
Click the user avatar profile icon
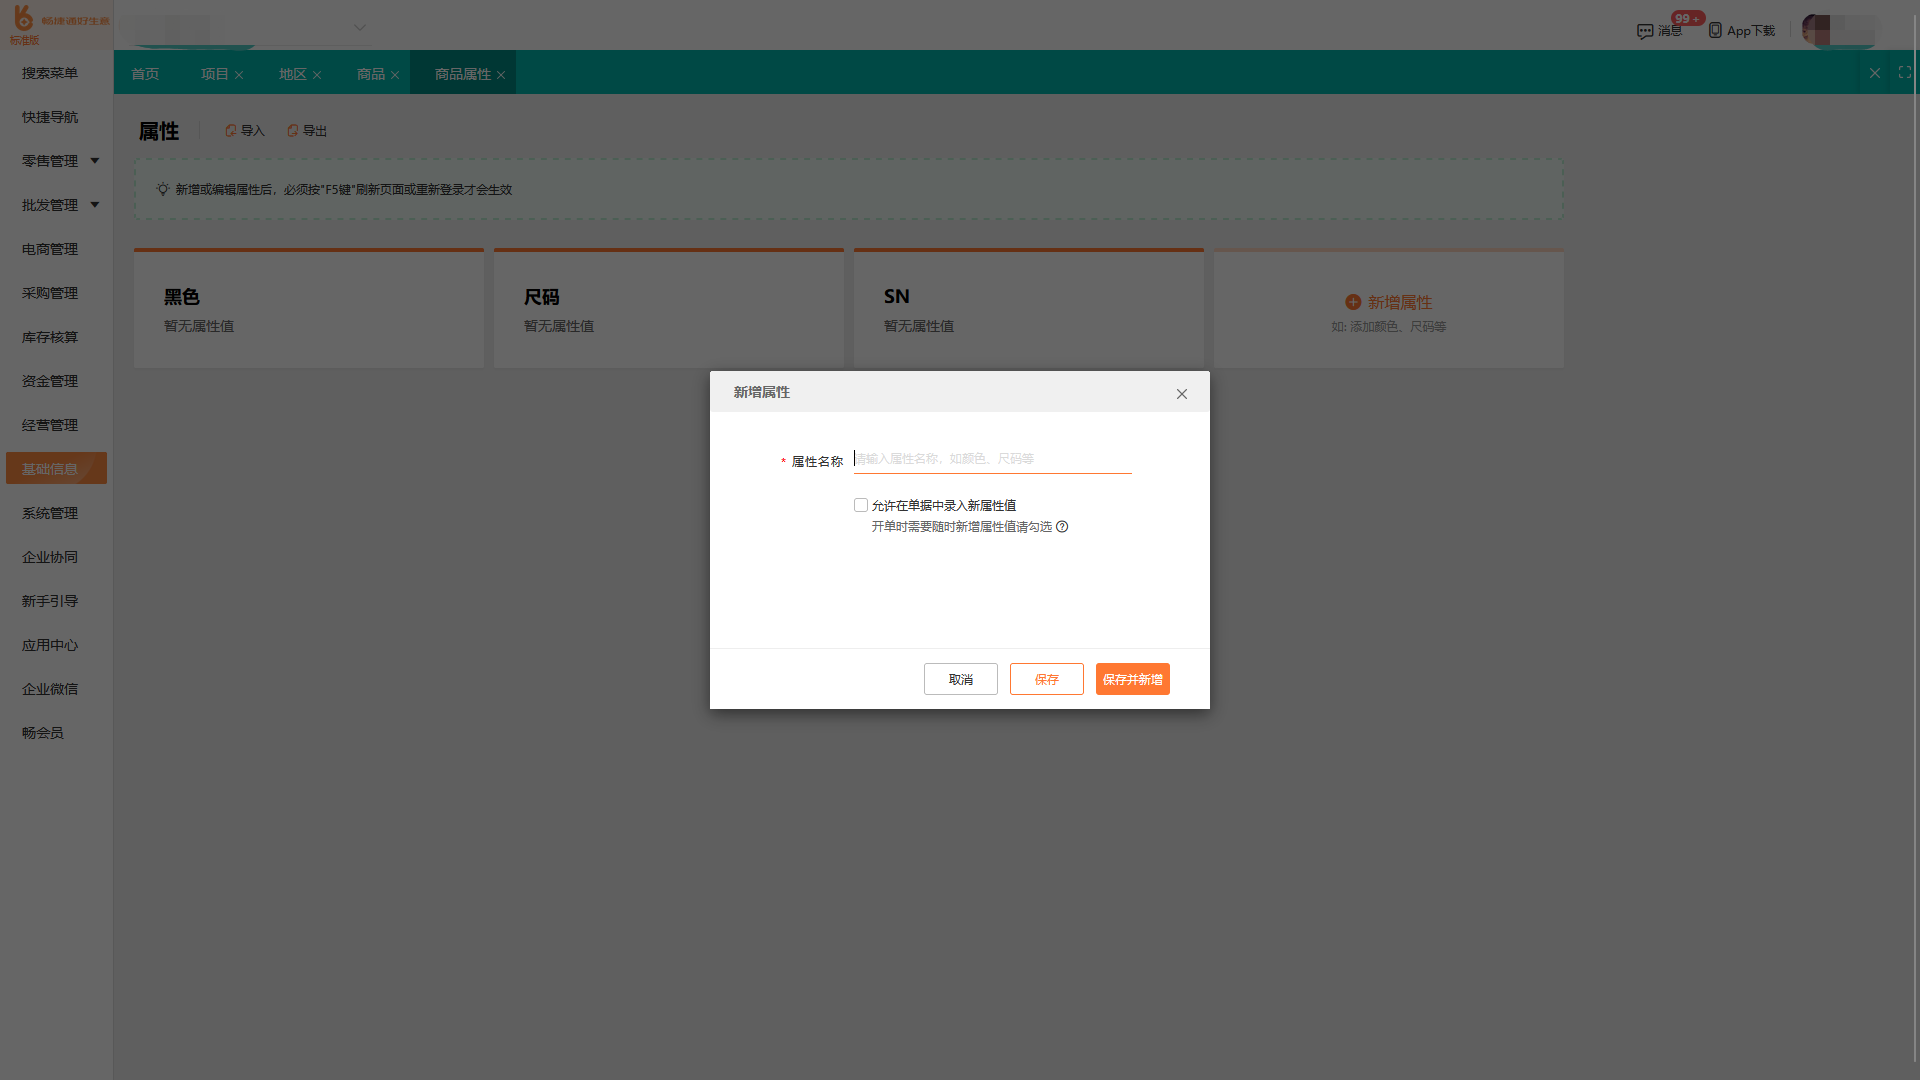click(1817, 29)
